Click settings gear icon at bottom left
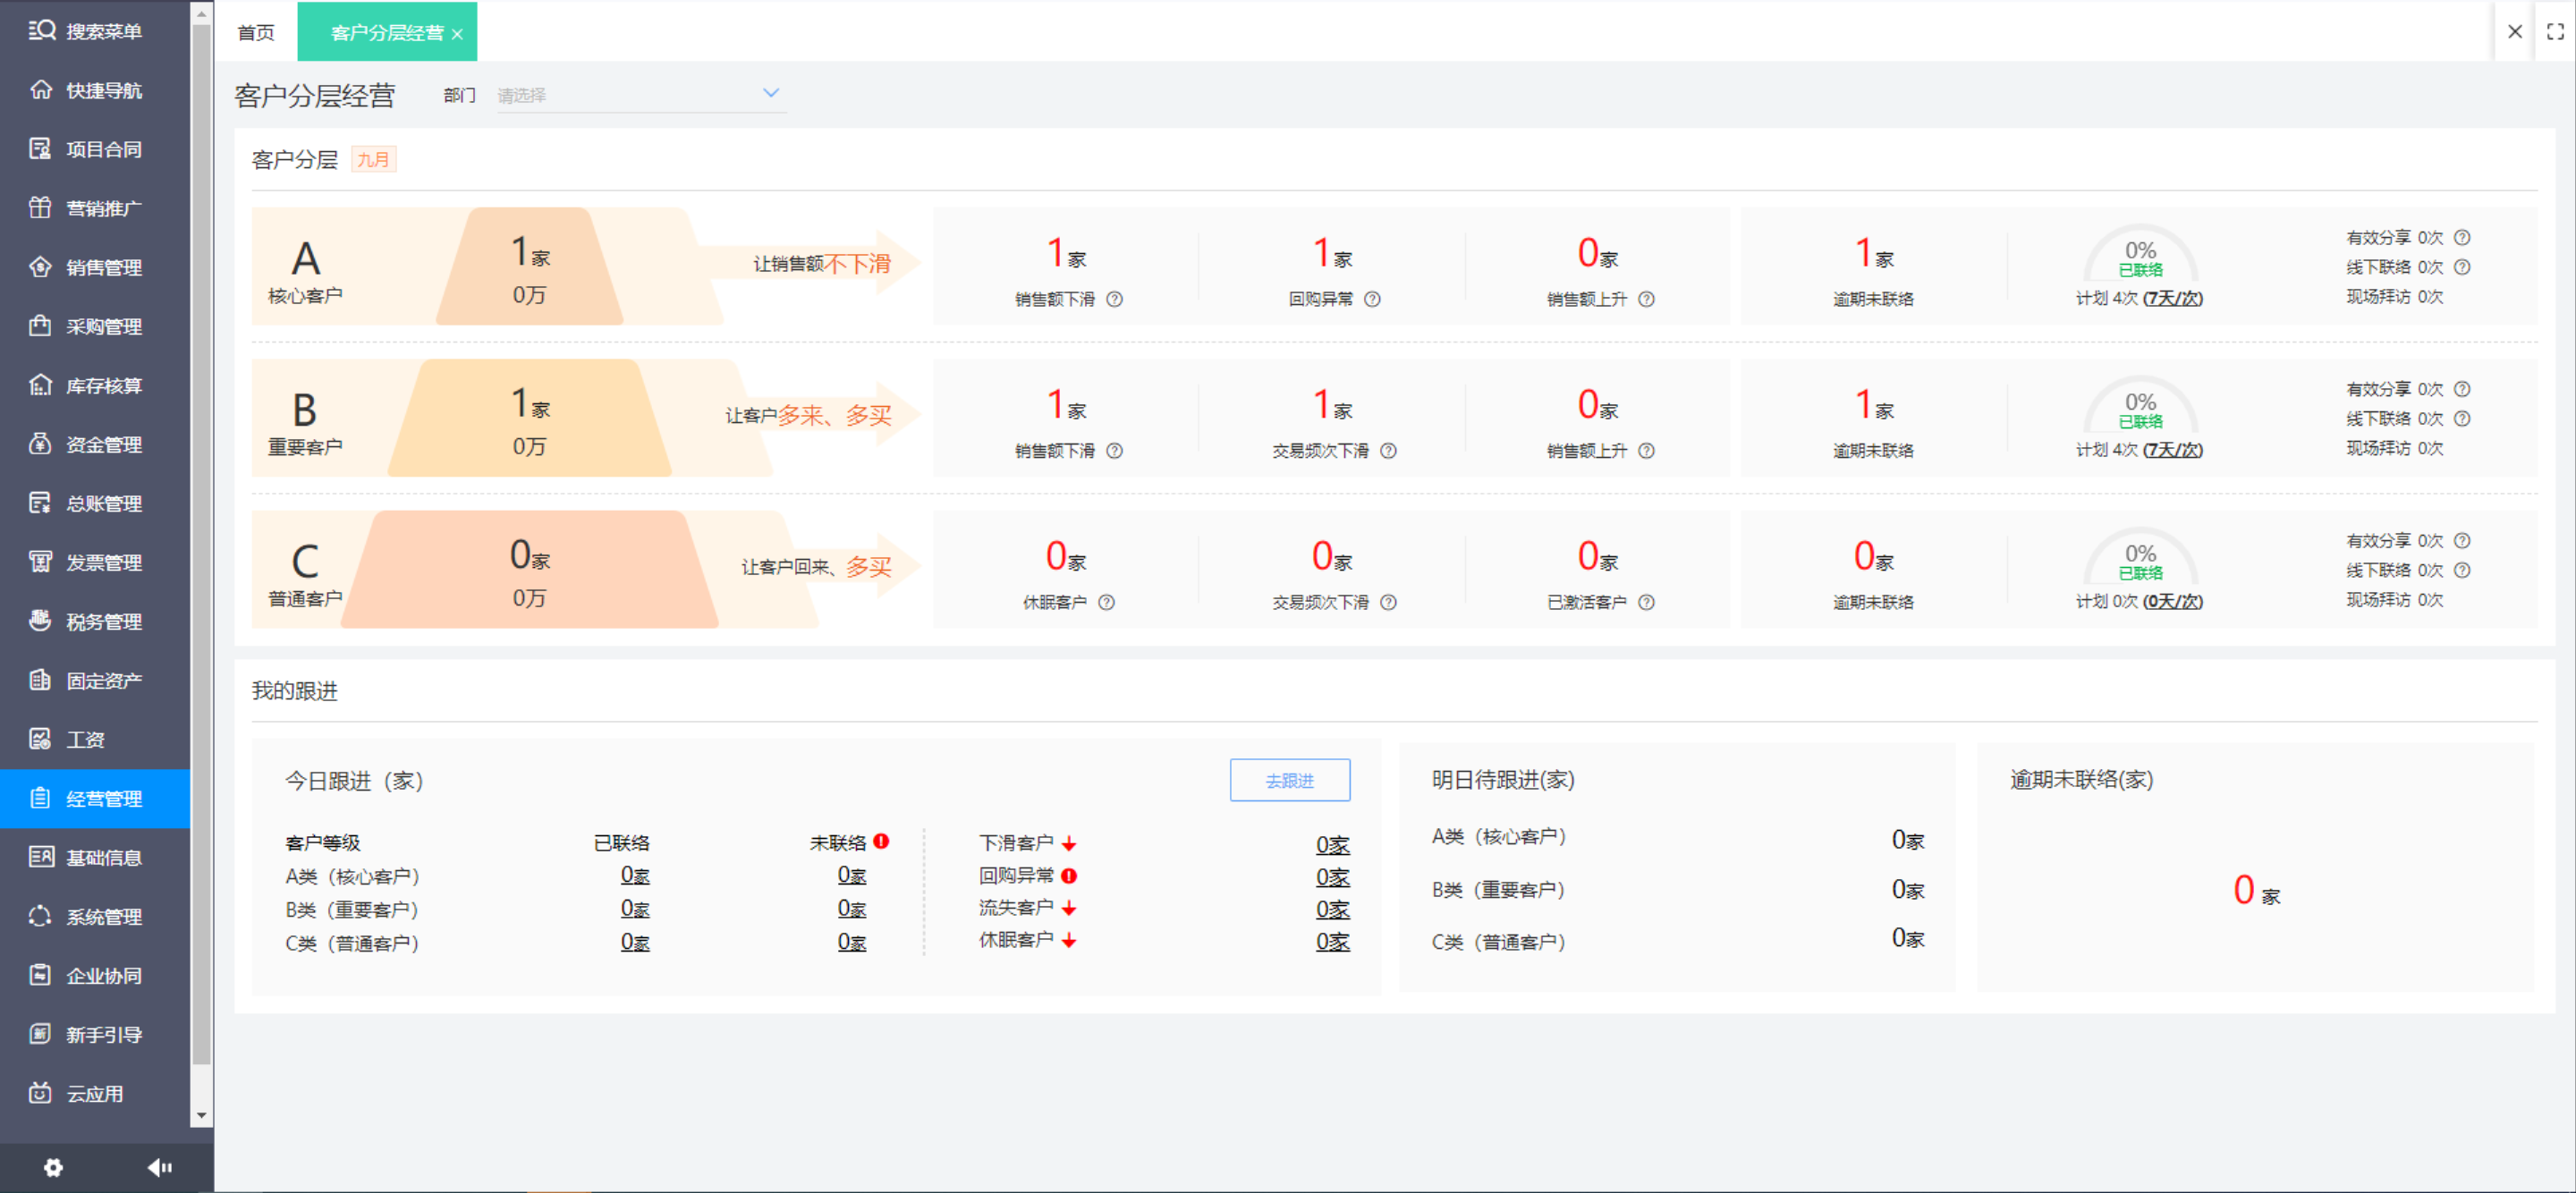 pyautogui.click(x=53, y=1167)
